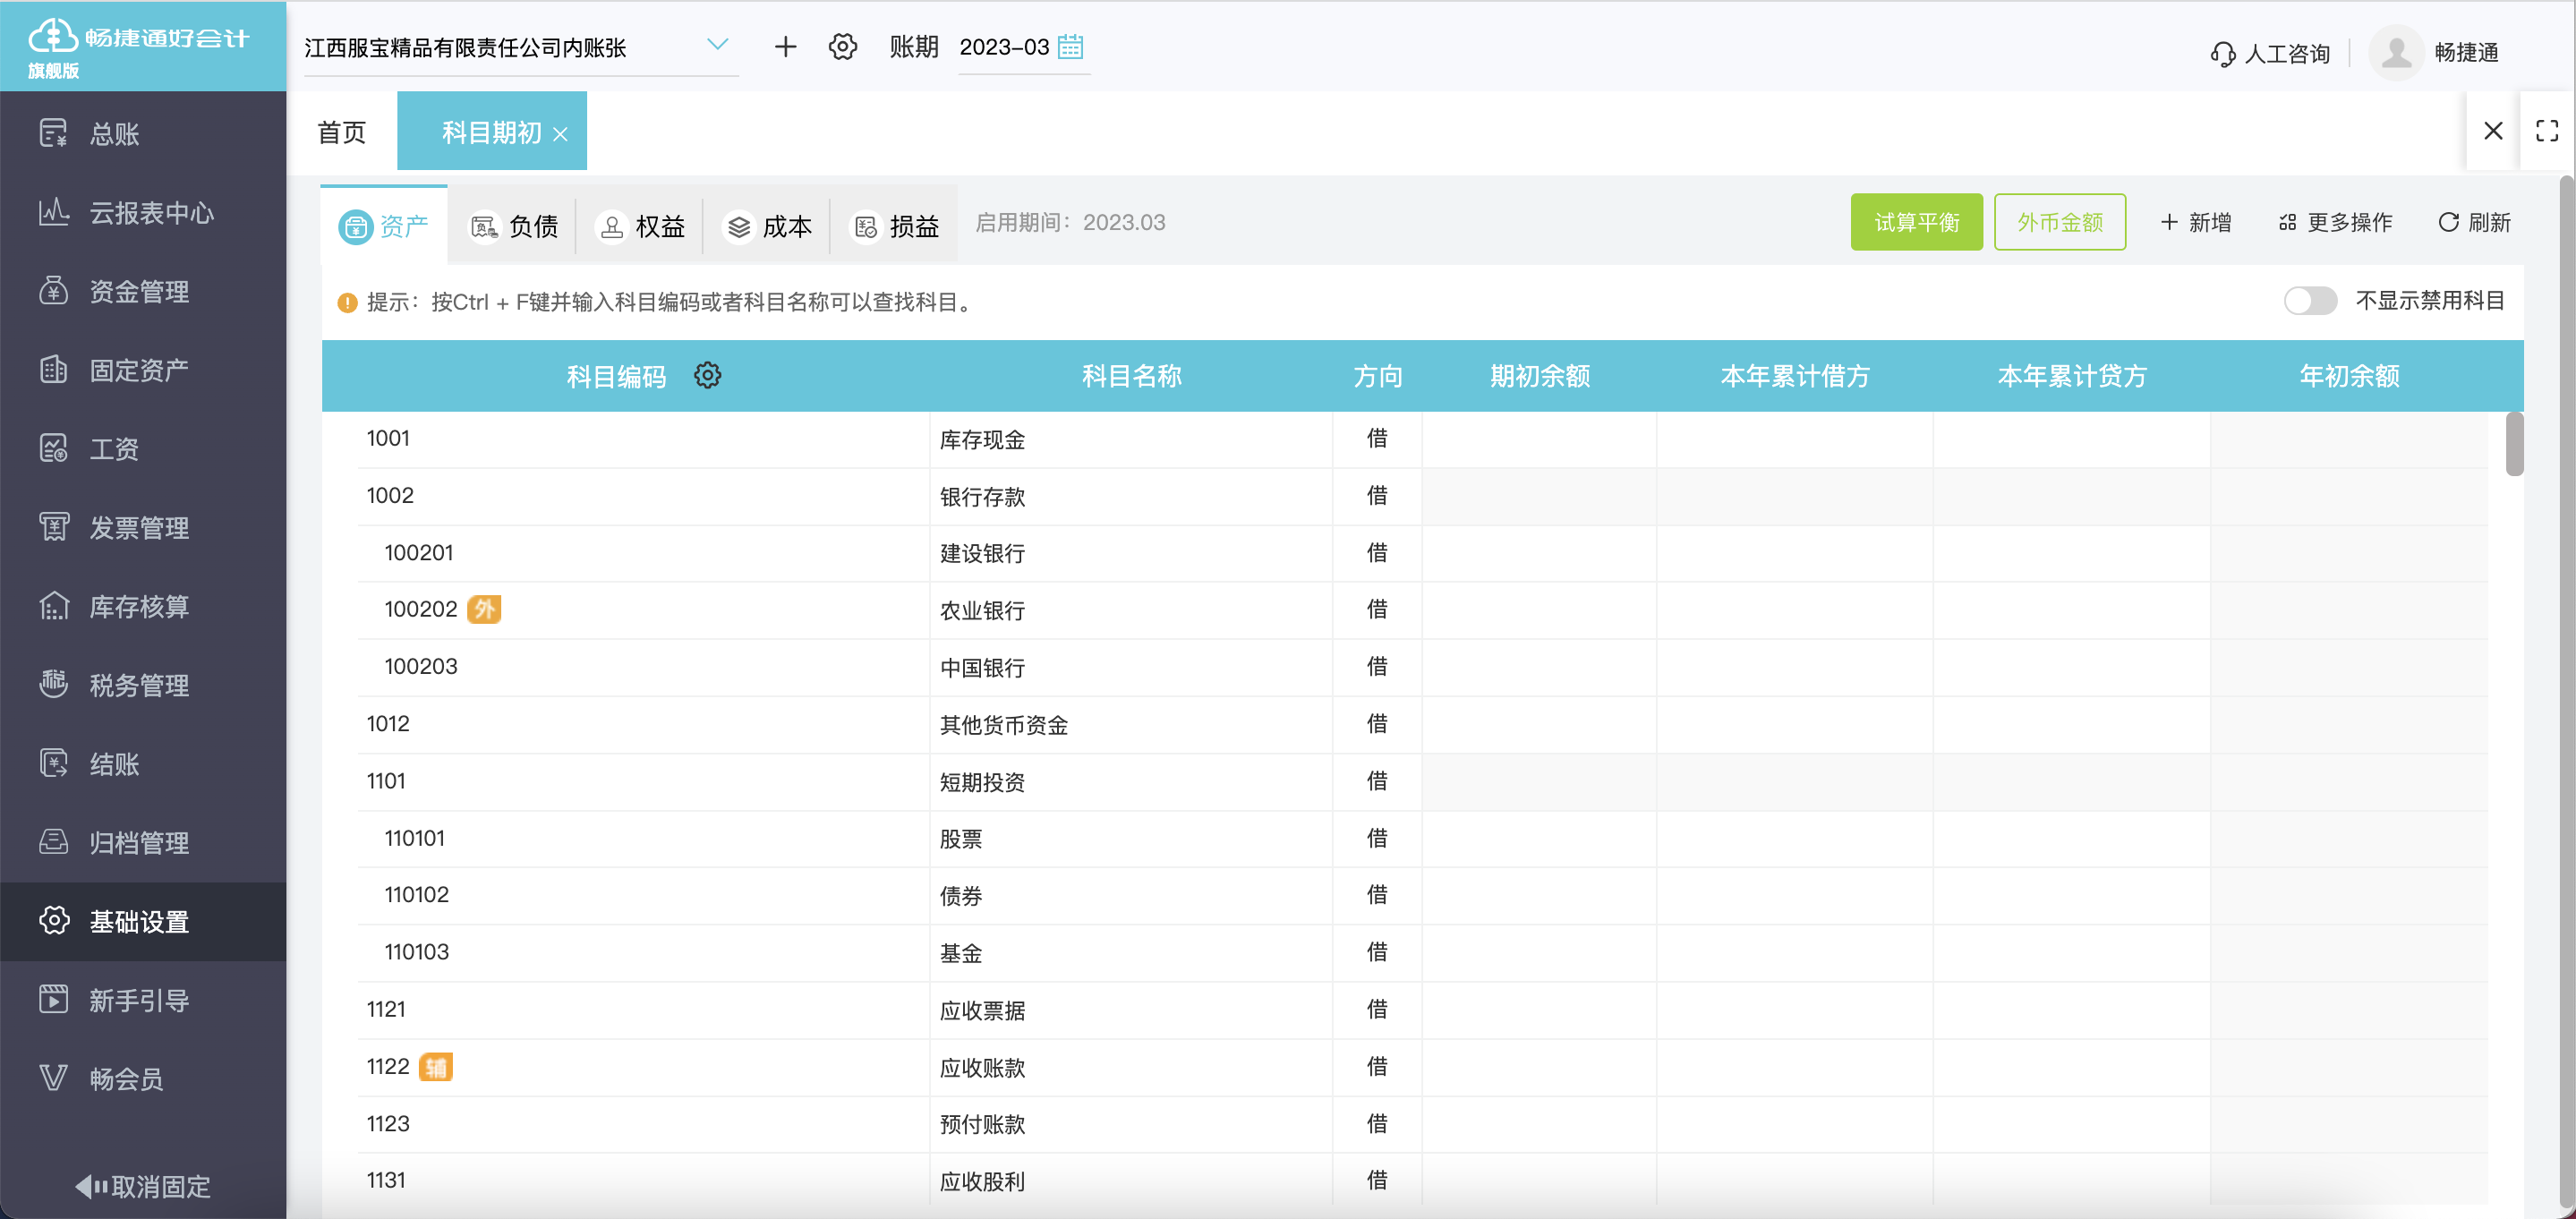Click the 首页 (Home) tab
The image size is (2576, 1219).
340,133
